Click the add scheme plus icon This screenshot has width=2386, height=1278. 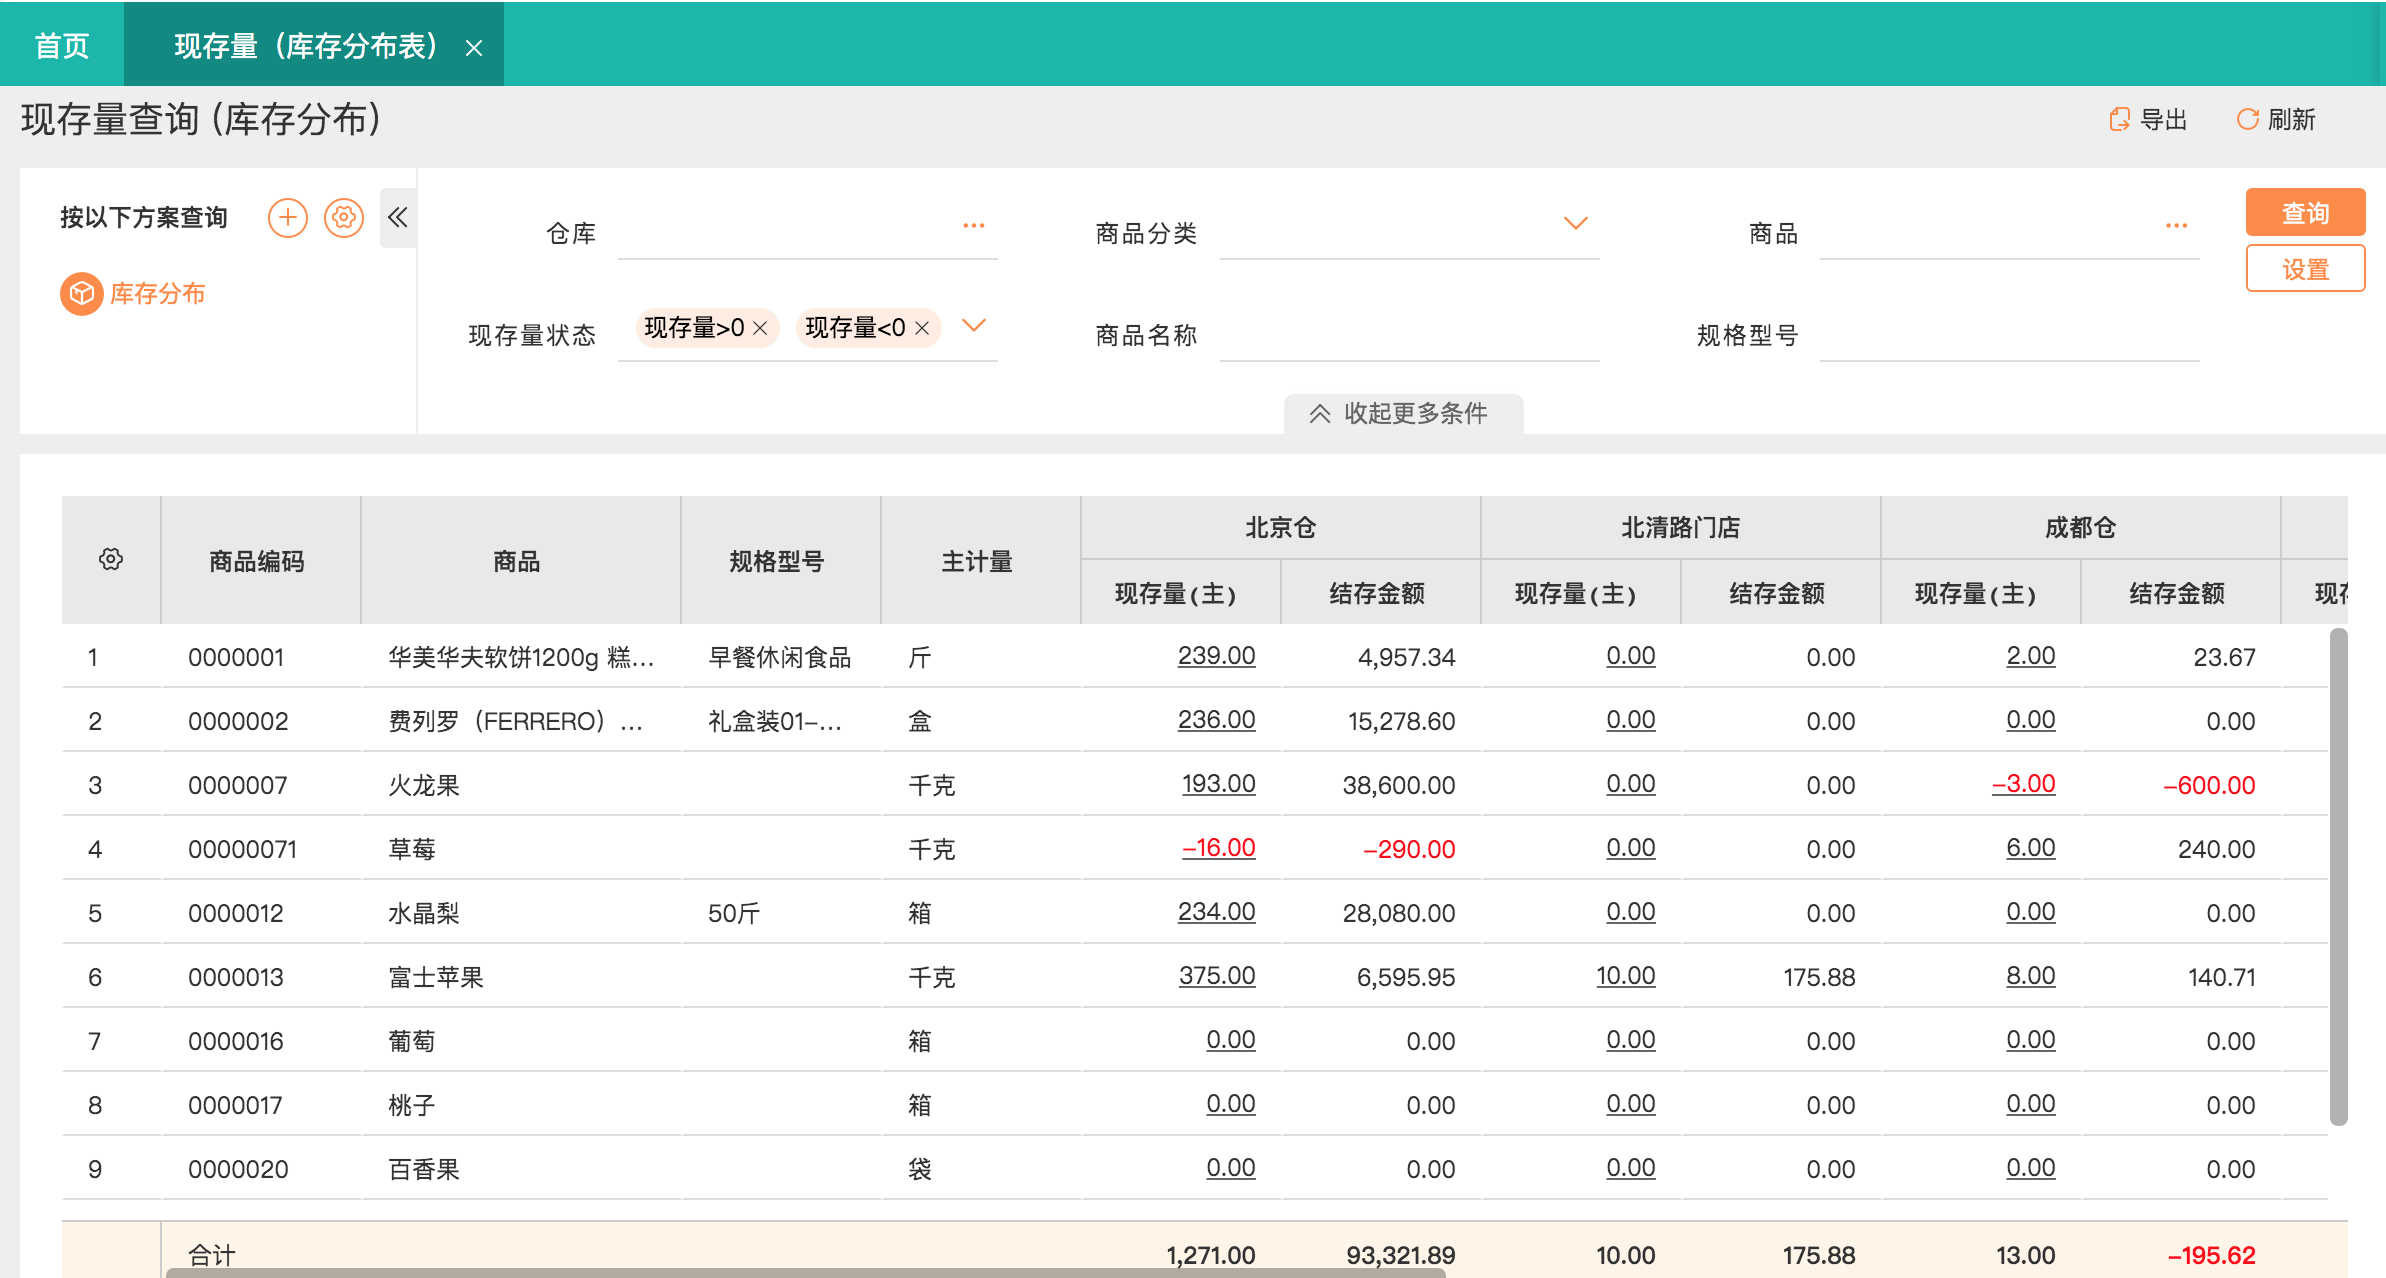(289, 218)
